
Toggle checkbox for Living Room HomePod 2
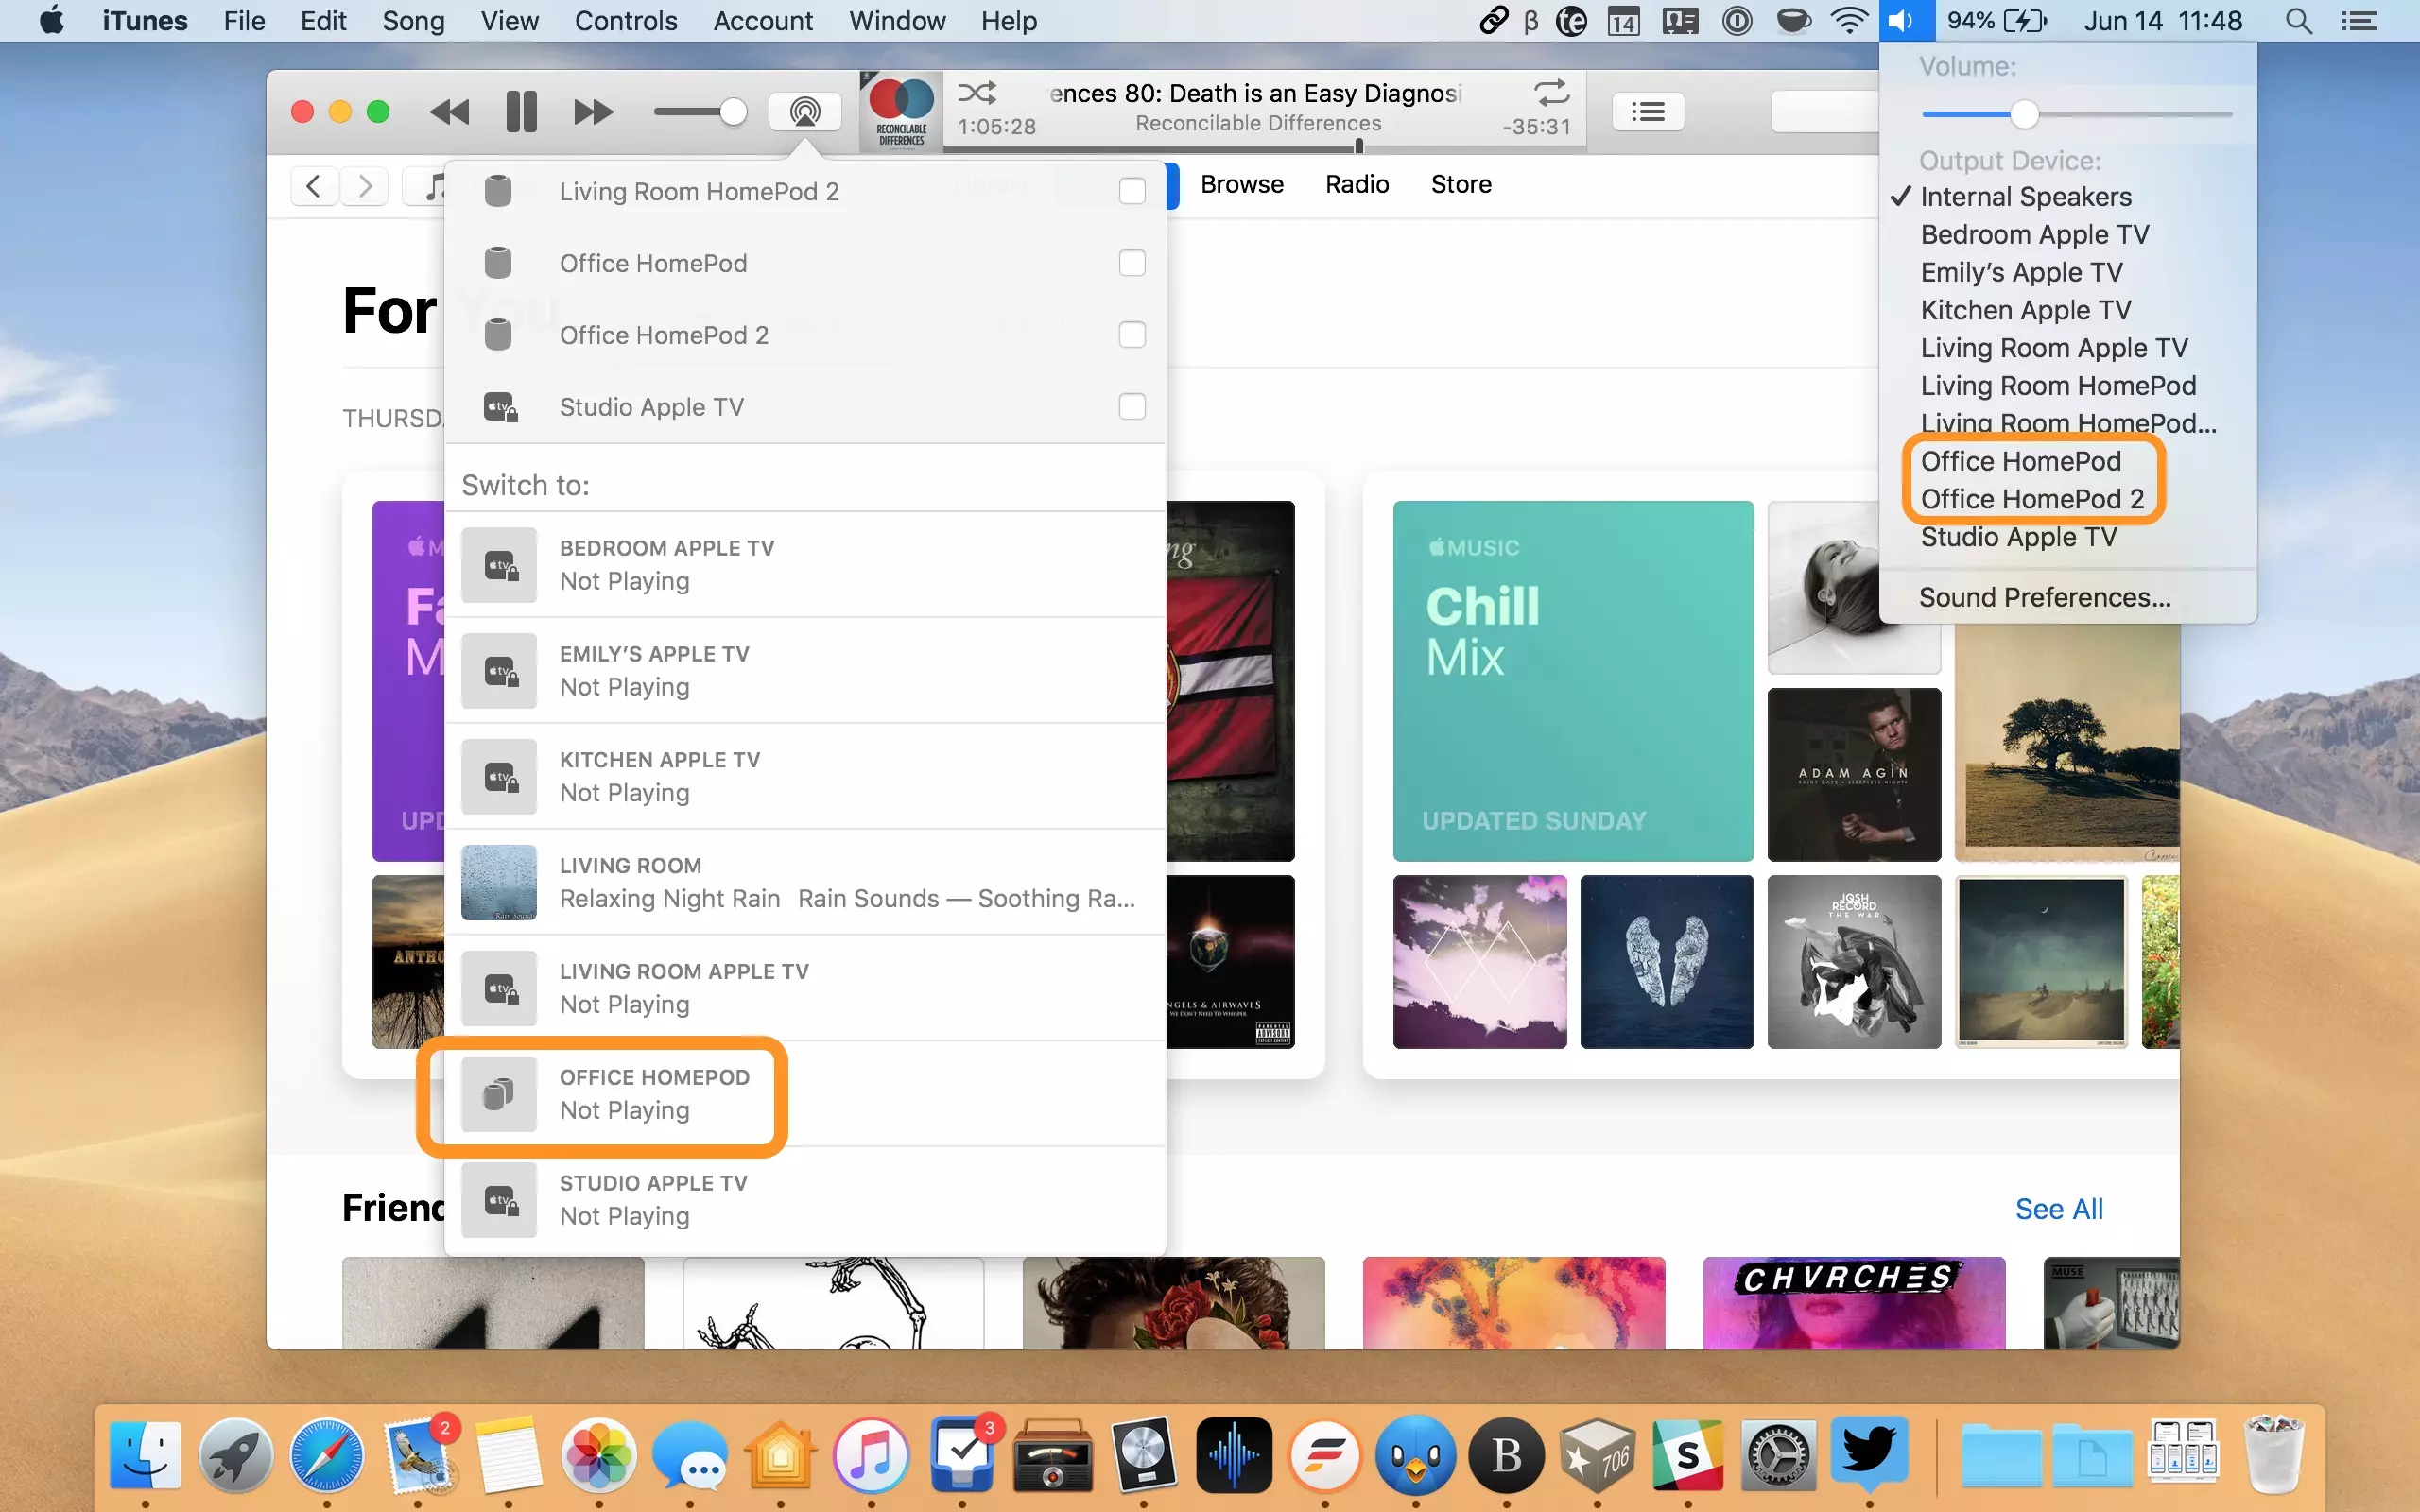[x=1132, y=190]
